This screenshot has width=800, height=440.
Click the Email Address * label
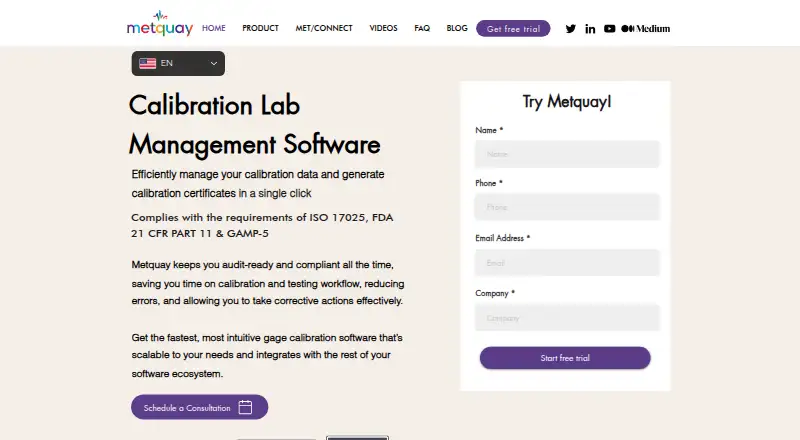coord(503,238)
